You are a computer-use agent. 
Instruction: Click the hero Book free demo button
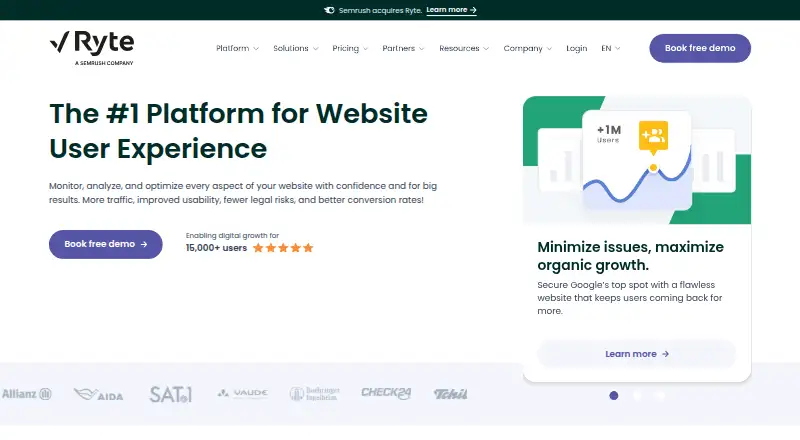point(106,244)
